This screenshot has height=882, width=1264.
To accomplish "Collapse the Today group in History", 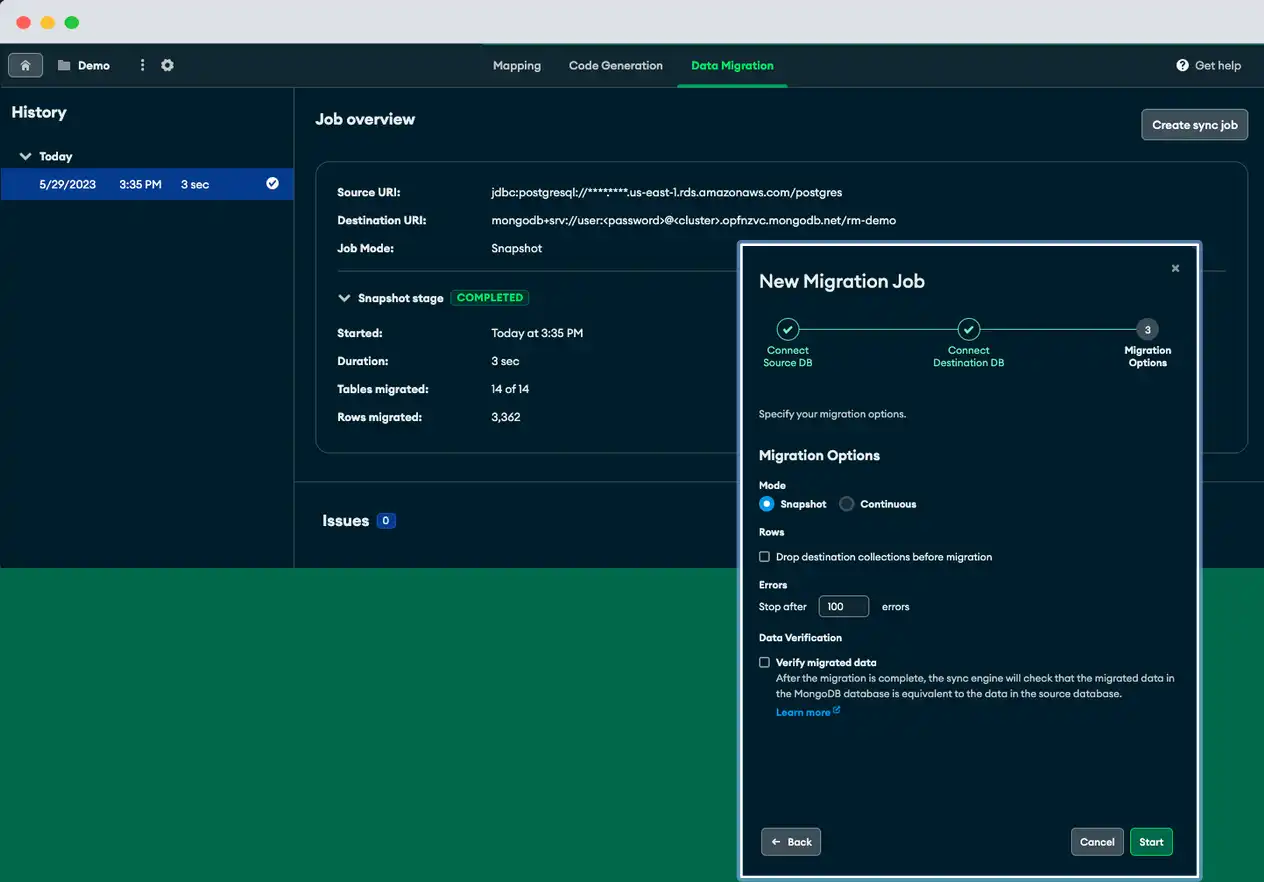I will click(x=24, y=156).
